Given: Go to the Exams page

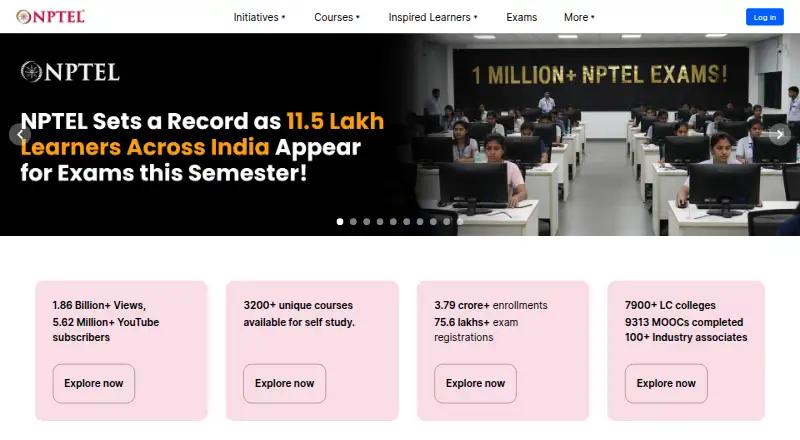Looking at the screenshot, I should (x=521, y=17).
